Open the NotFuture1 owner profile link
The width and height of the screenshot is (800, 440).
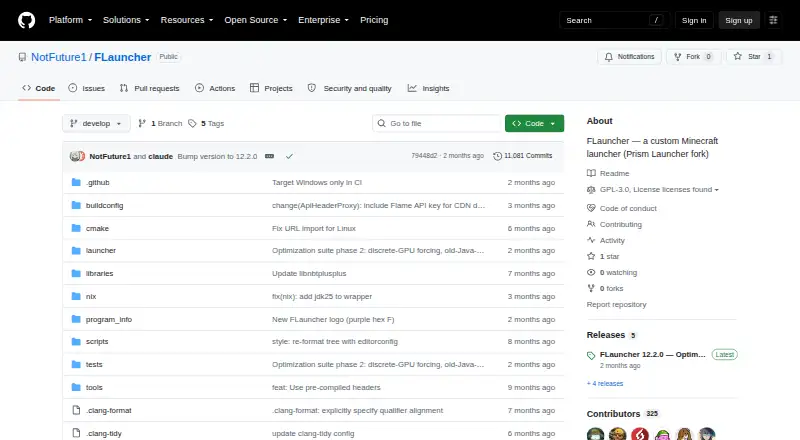(59, 57)
